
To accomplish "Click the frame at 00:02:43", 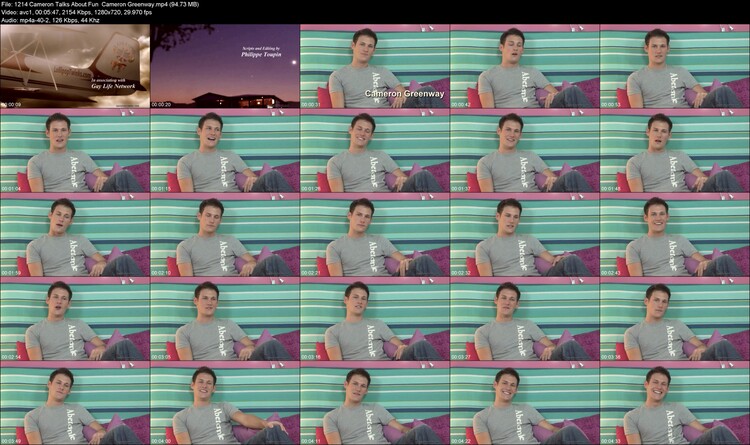I will (x=675, y=235).
